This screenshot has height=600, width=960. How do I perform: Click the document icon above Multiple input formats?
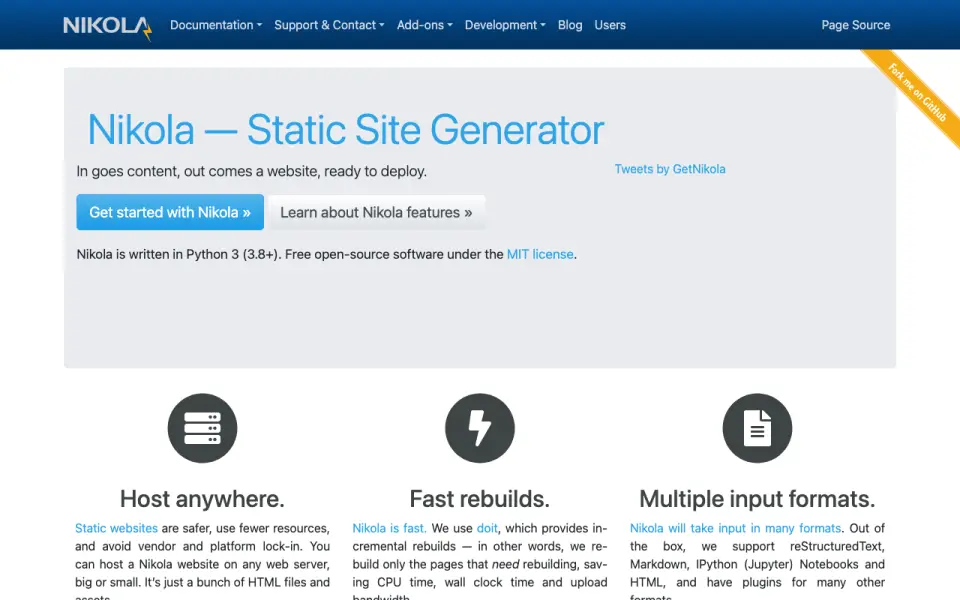coord(757,428)
